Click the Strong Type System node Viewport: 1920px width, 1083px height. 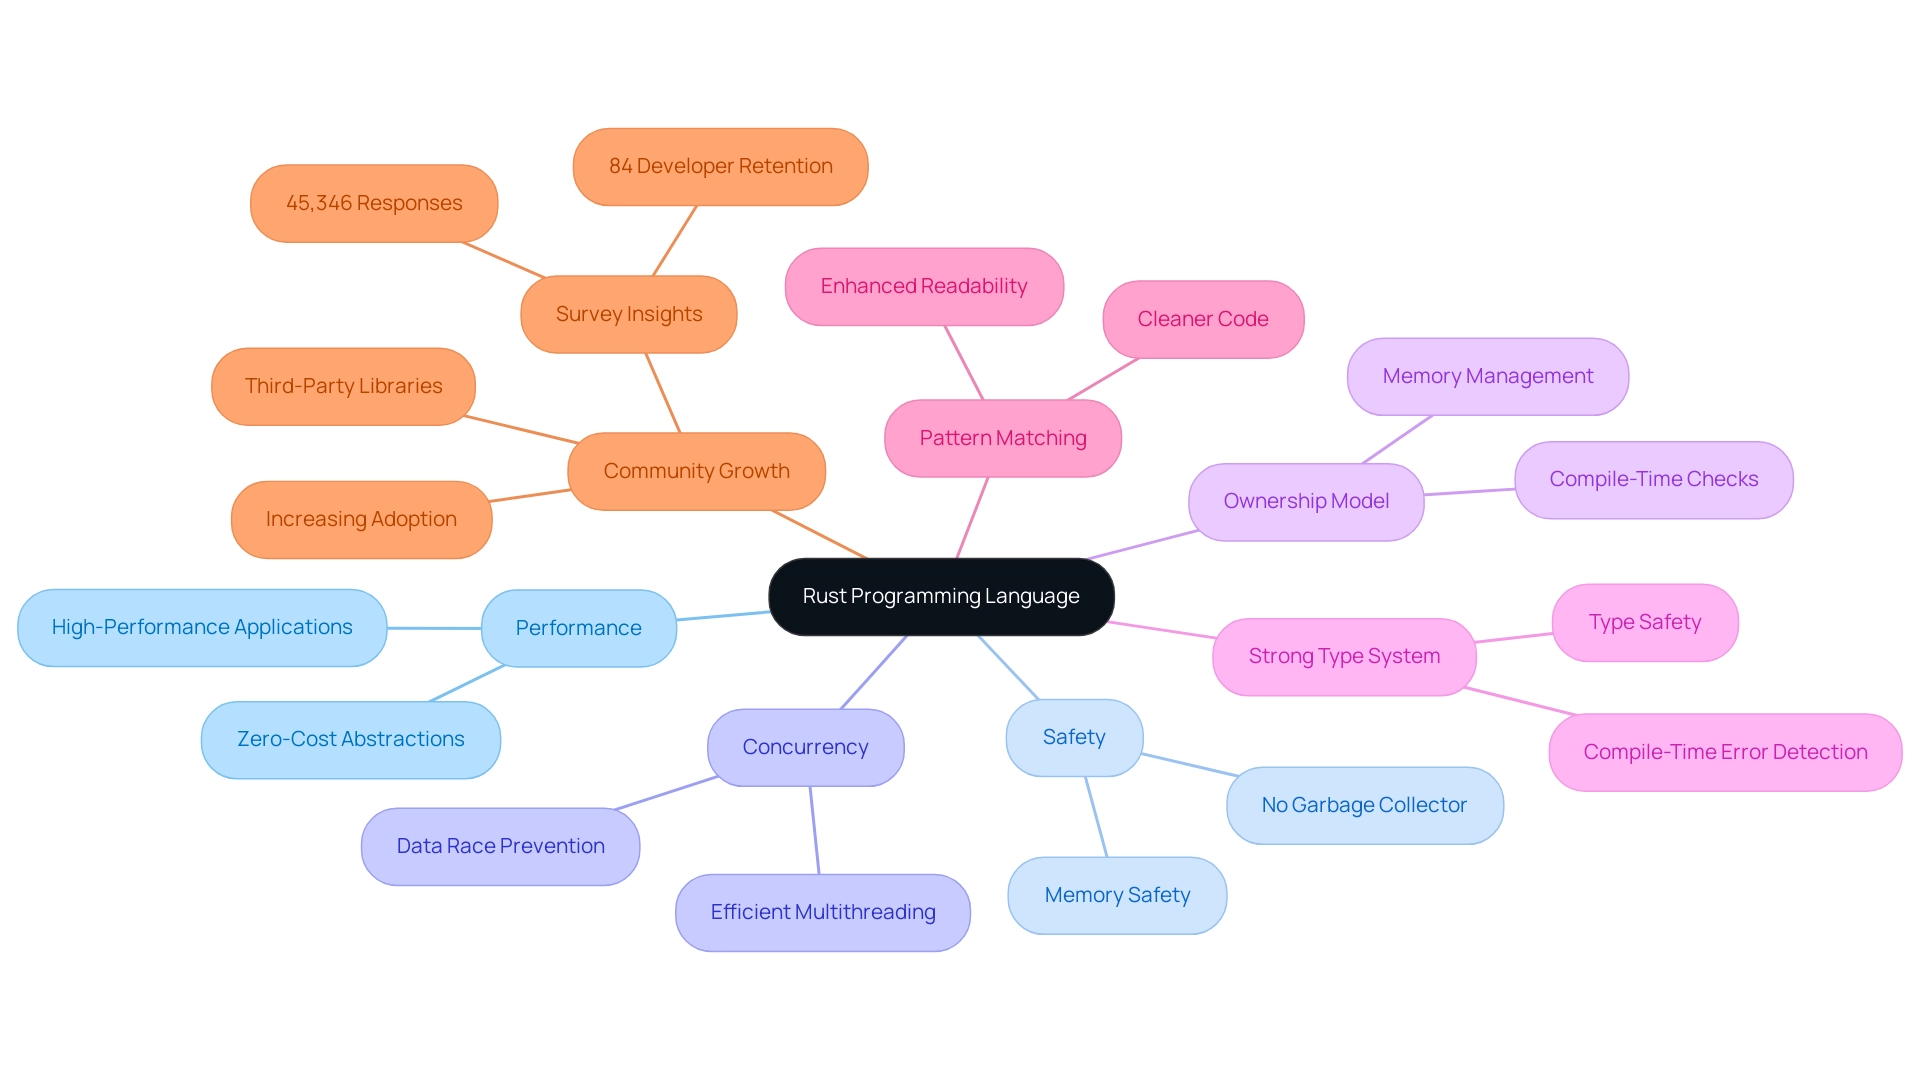click(x=1333, y=648)
